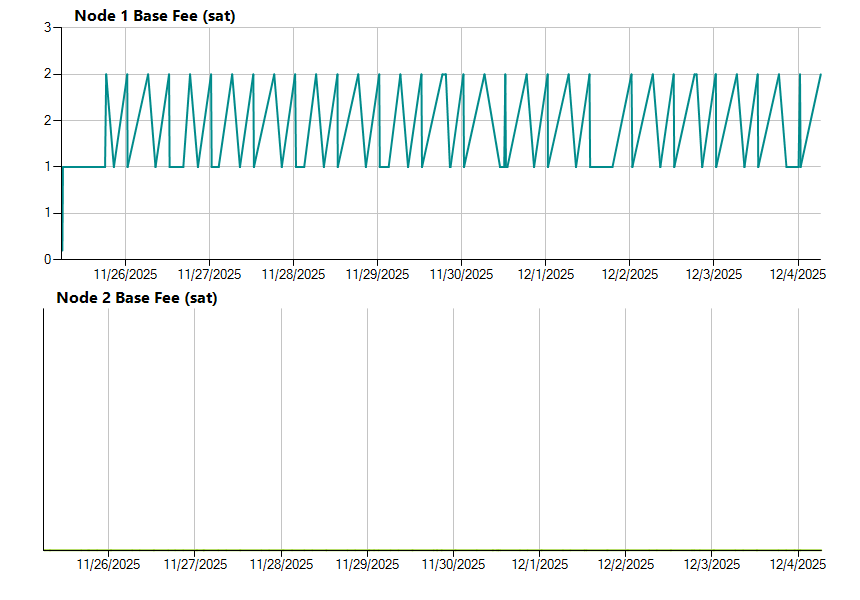Click the y-axis value 0 on Node 1 chart
Screen dimensions: 860x600
click(47, 259)
